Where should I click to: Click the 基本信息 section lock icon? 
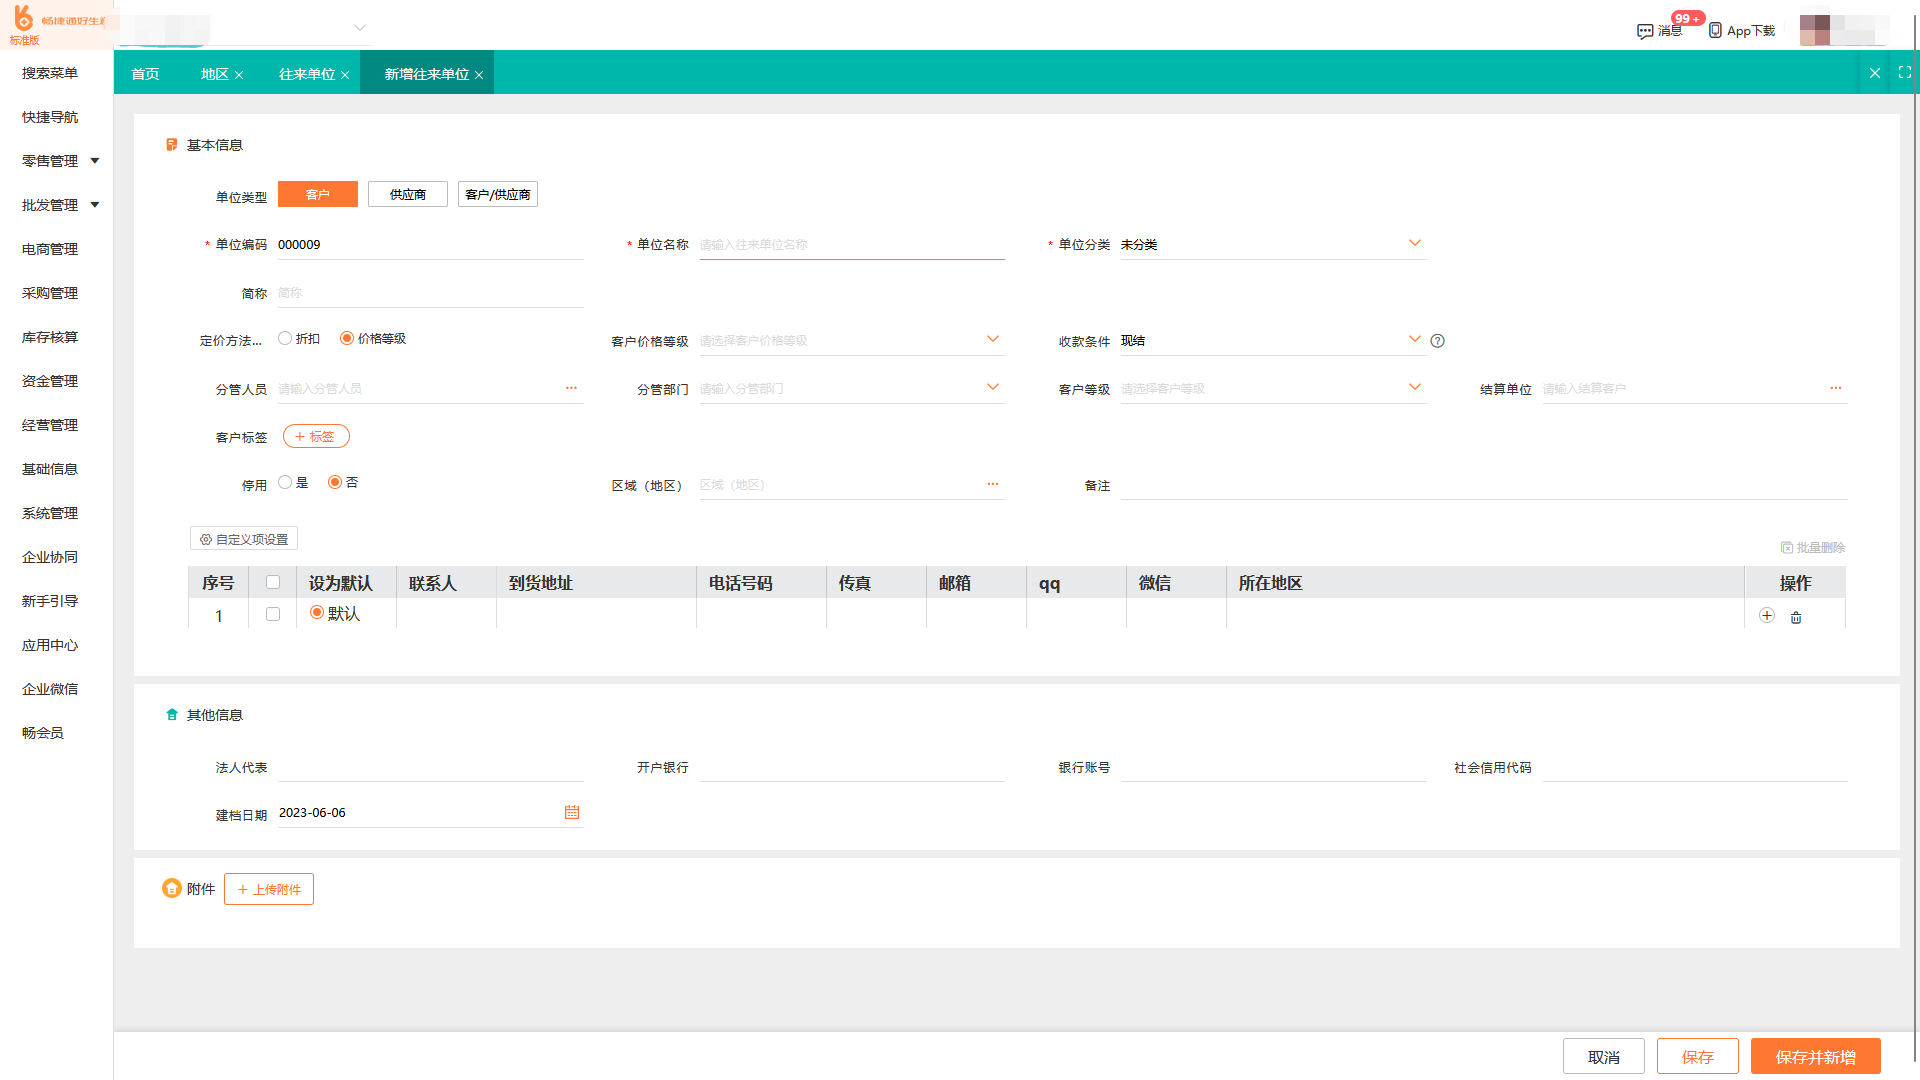(x=171, y=145)
